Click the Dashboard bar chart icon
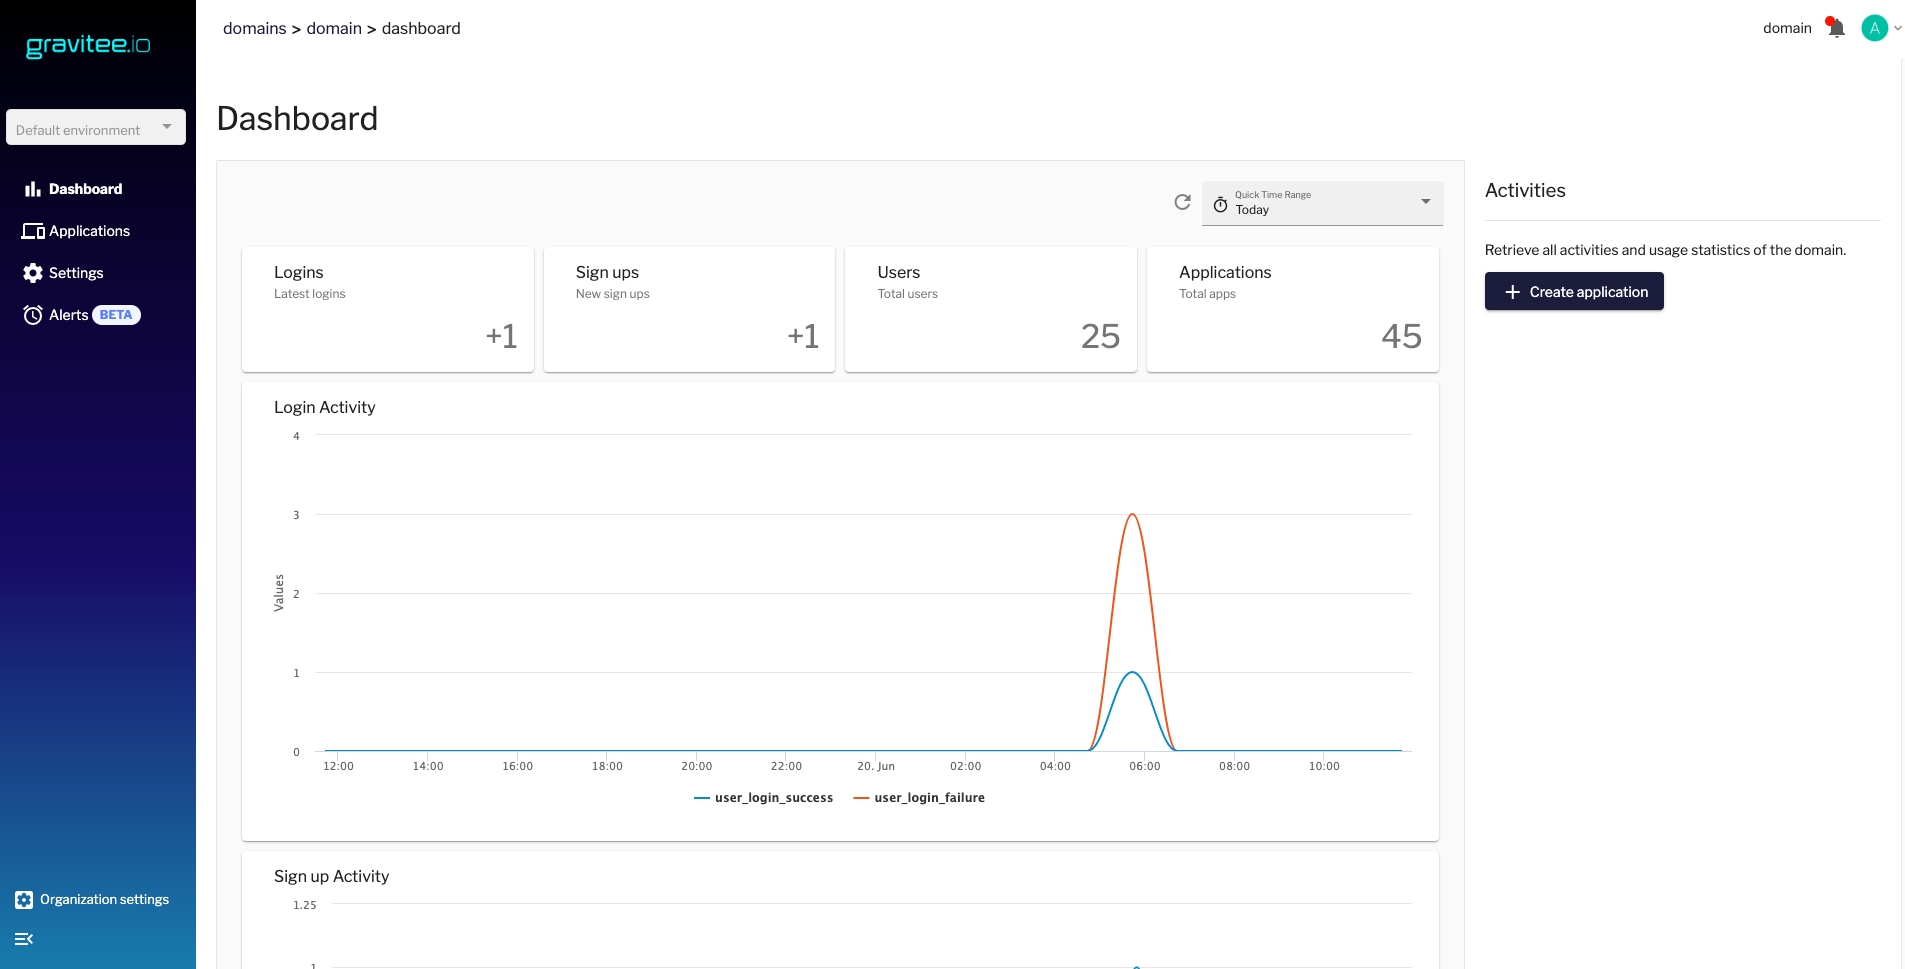Screen dimensions: 1905x969 (x=33, y=189)
